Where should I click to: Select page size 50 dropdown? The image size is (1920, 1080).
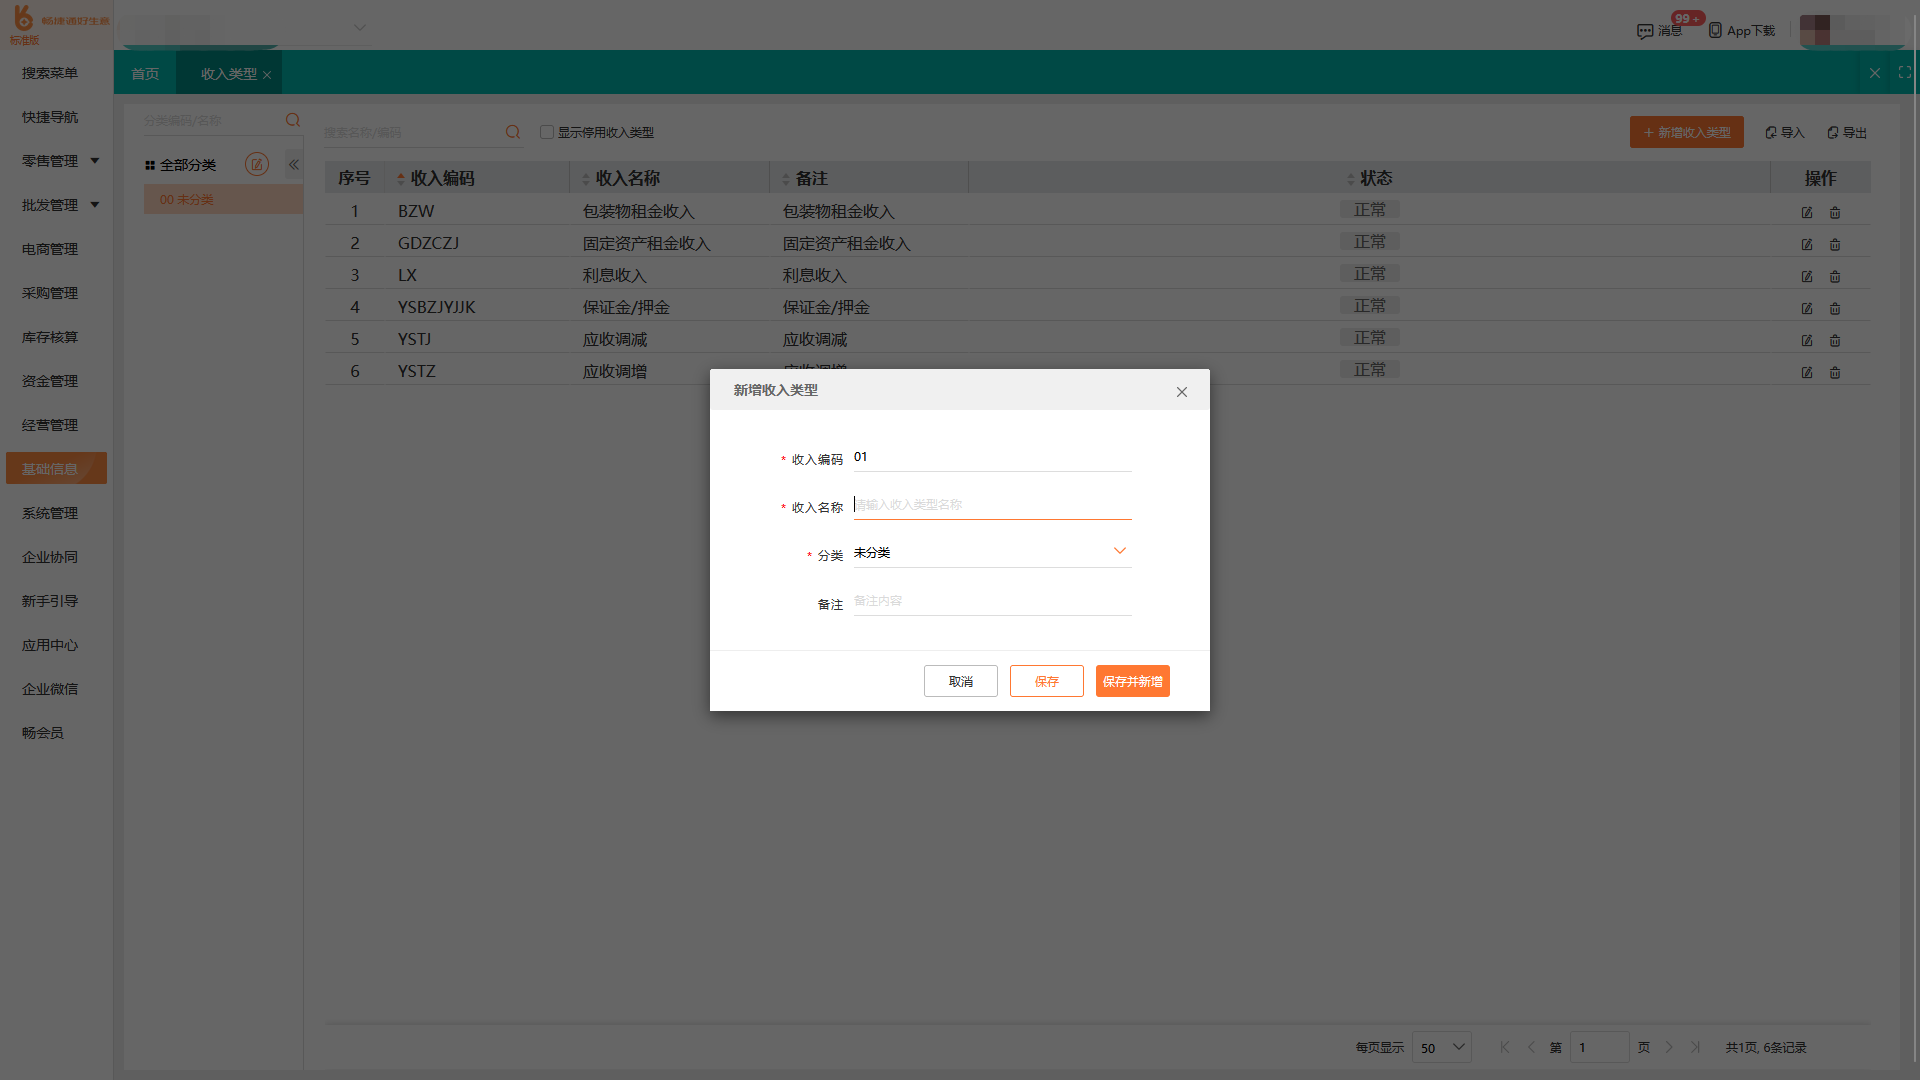coord(1441,1046)
